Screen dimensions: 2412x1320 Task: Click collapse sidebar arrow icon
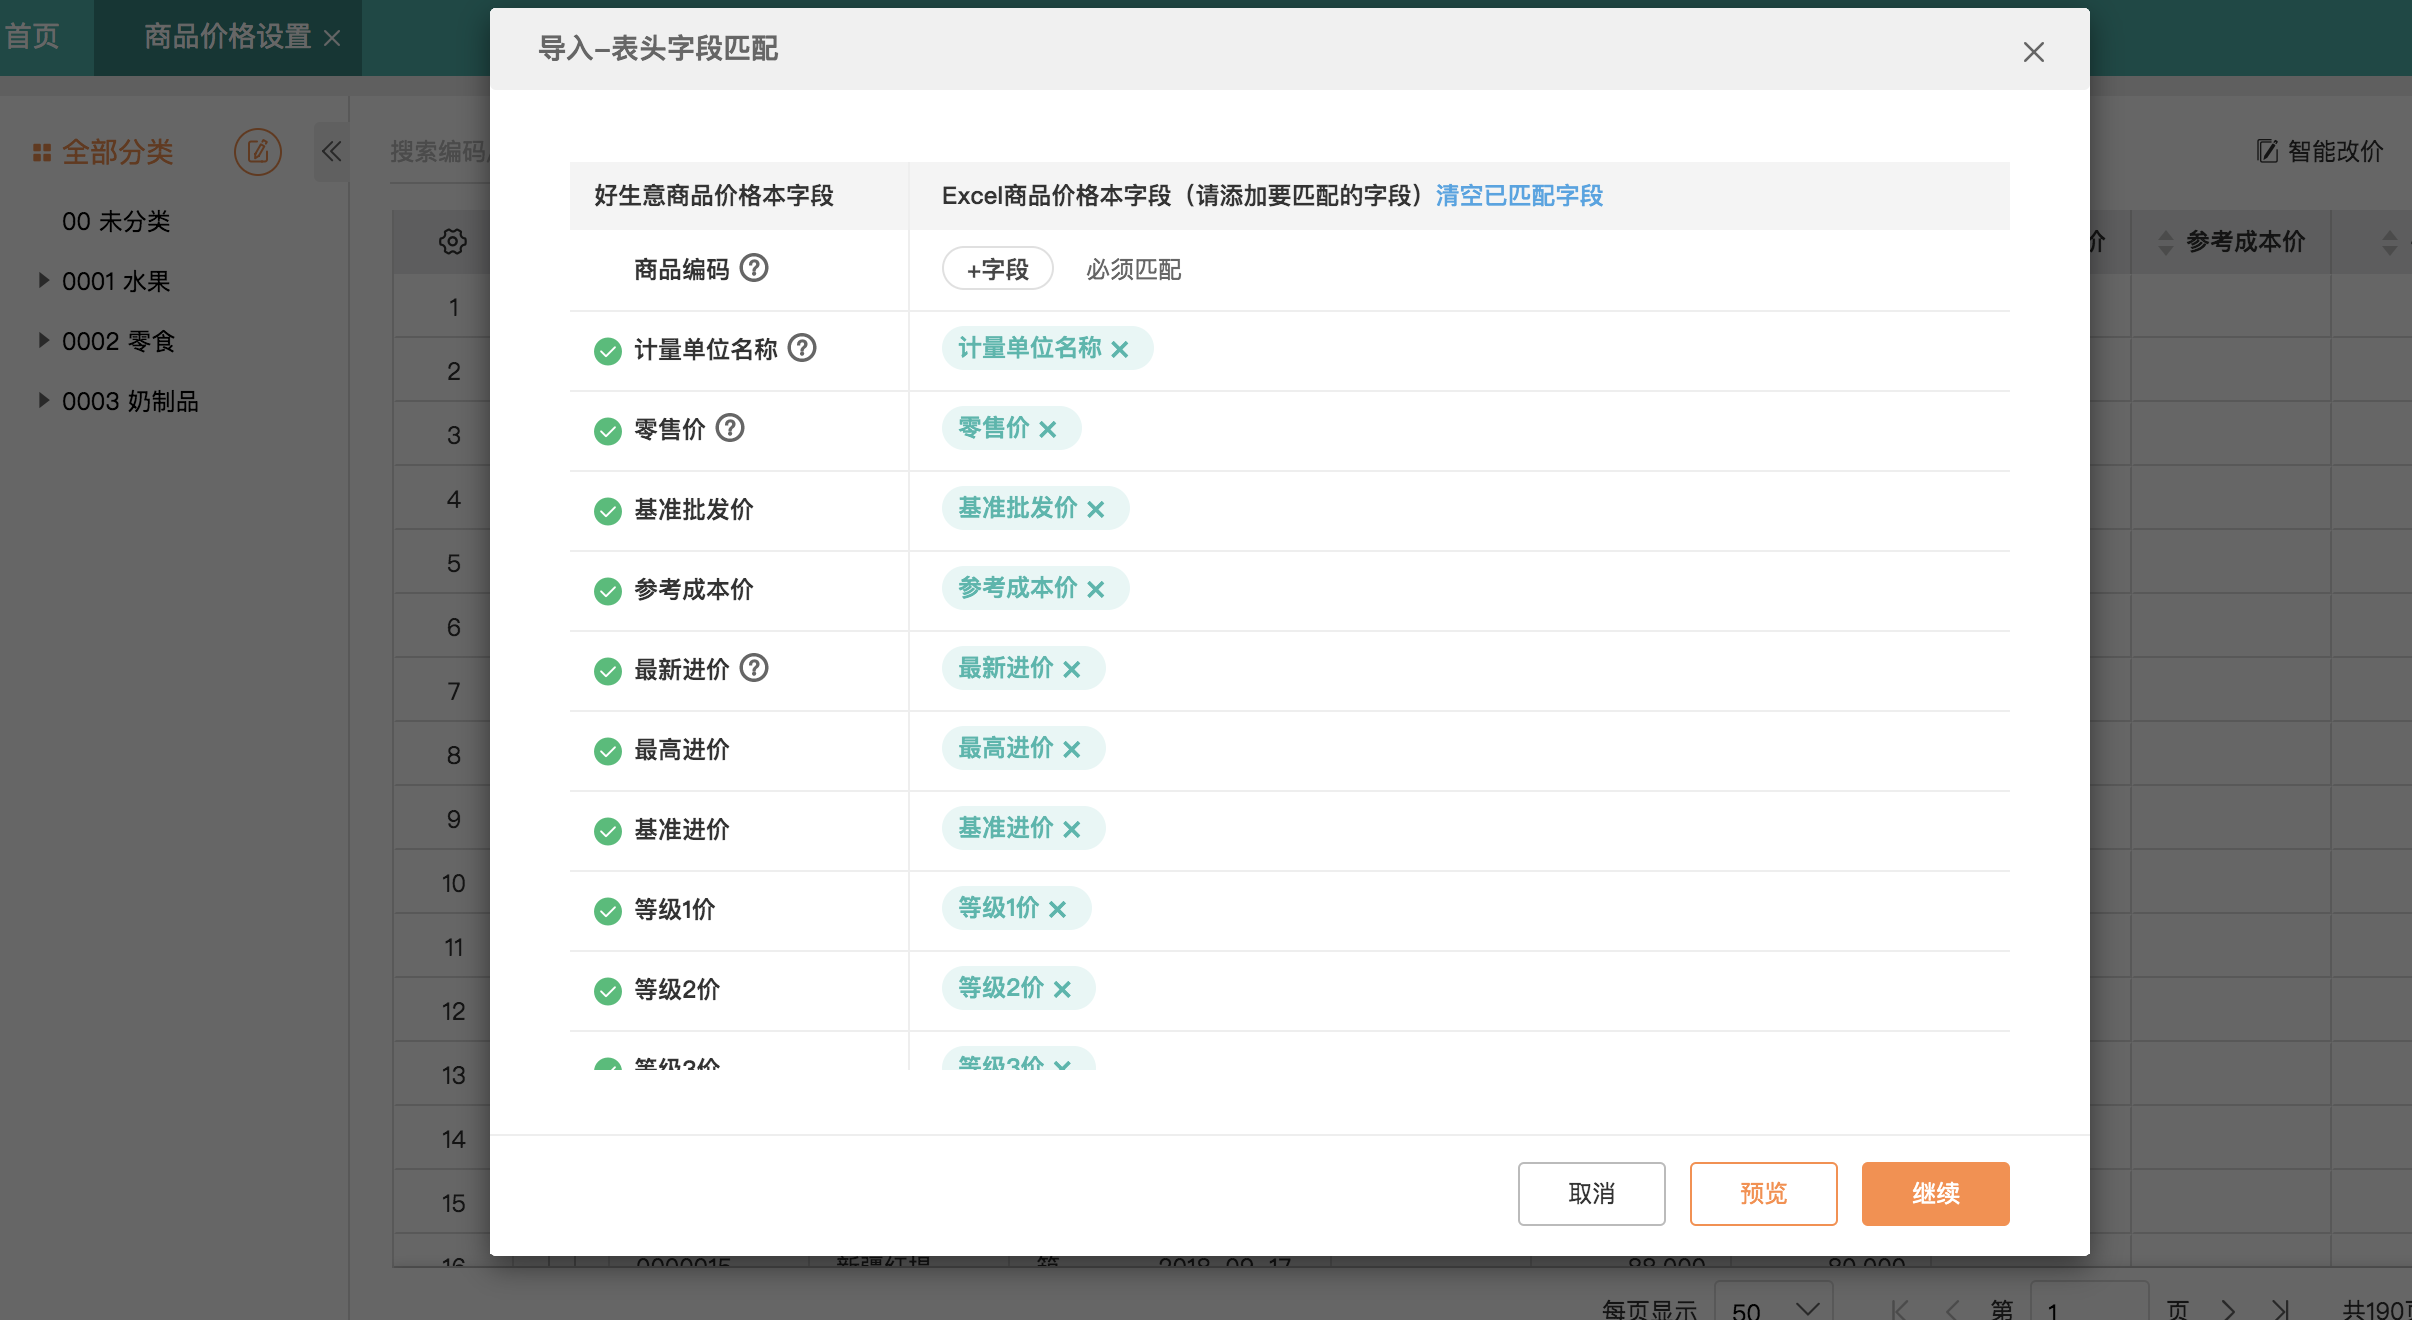click(x=332, y=151)
